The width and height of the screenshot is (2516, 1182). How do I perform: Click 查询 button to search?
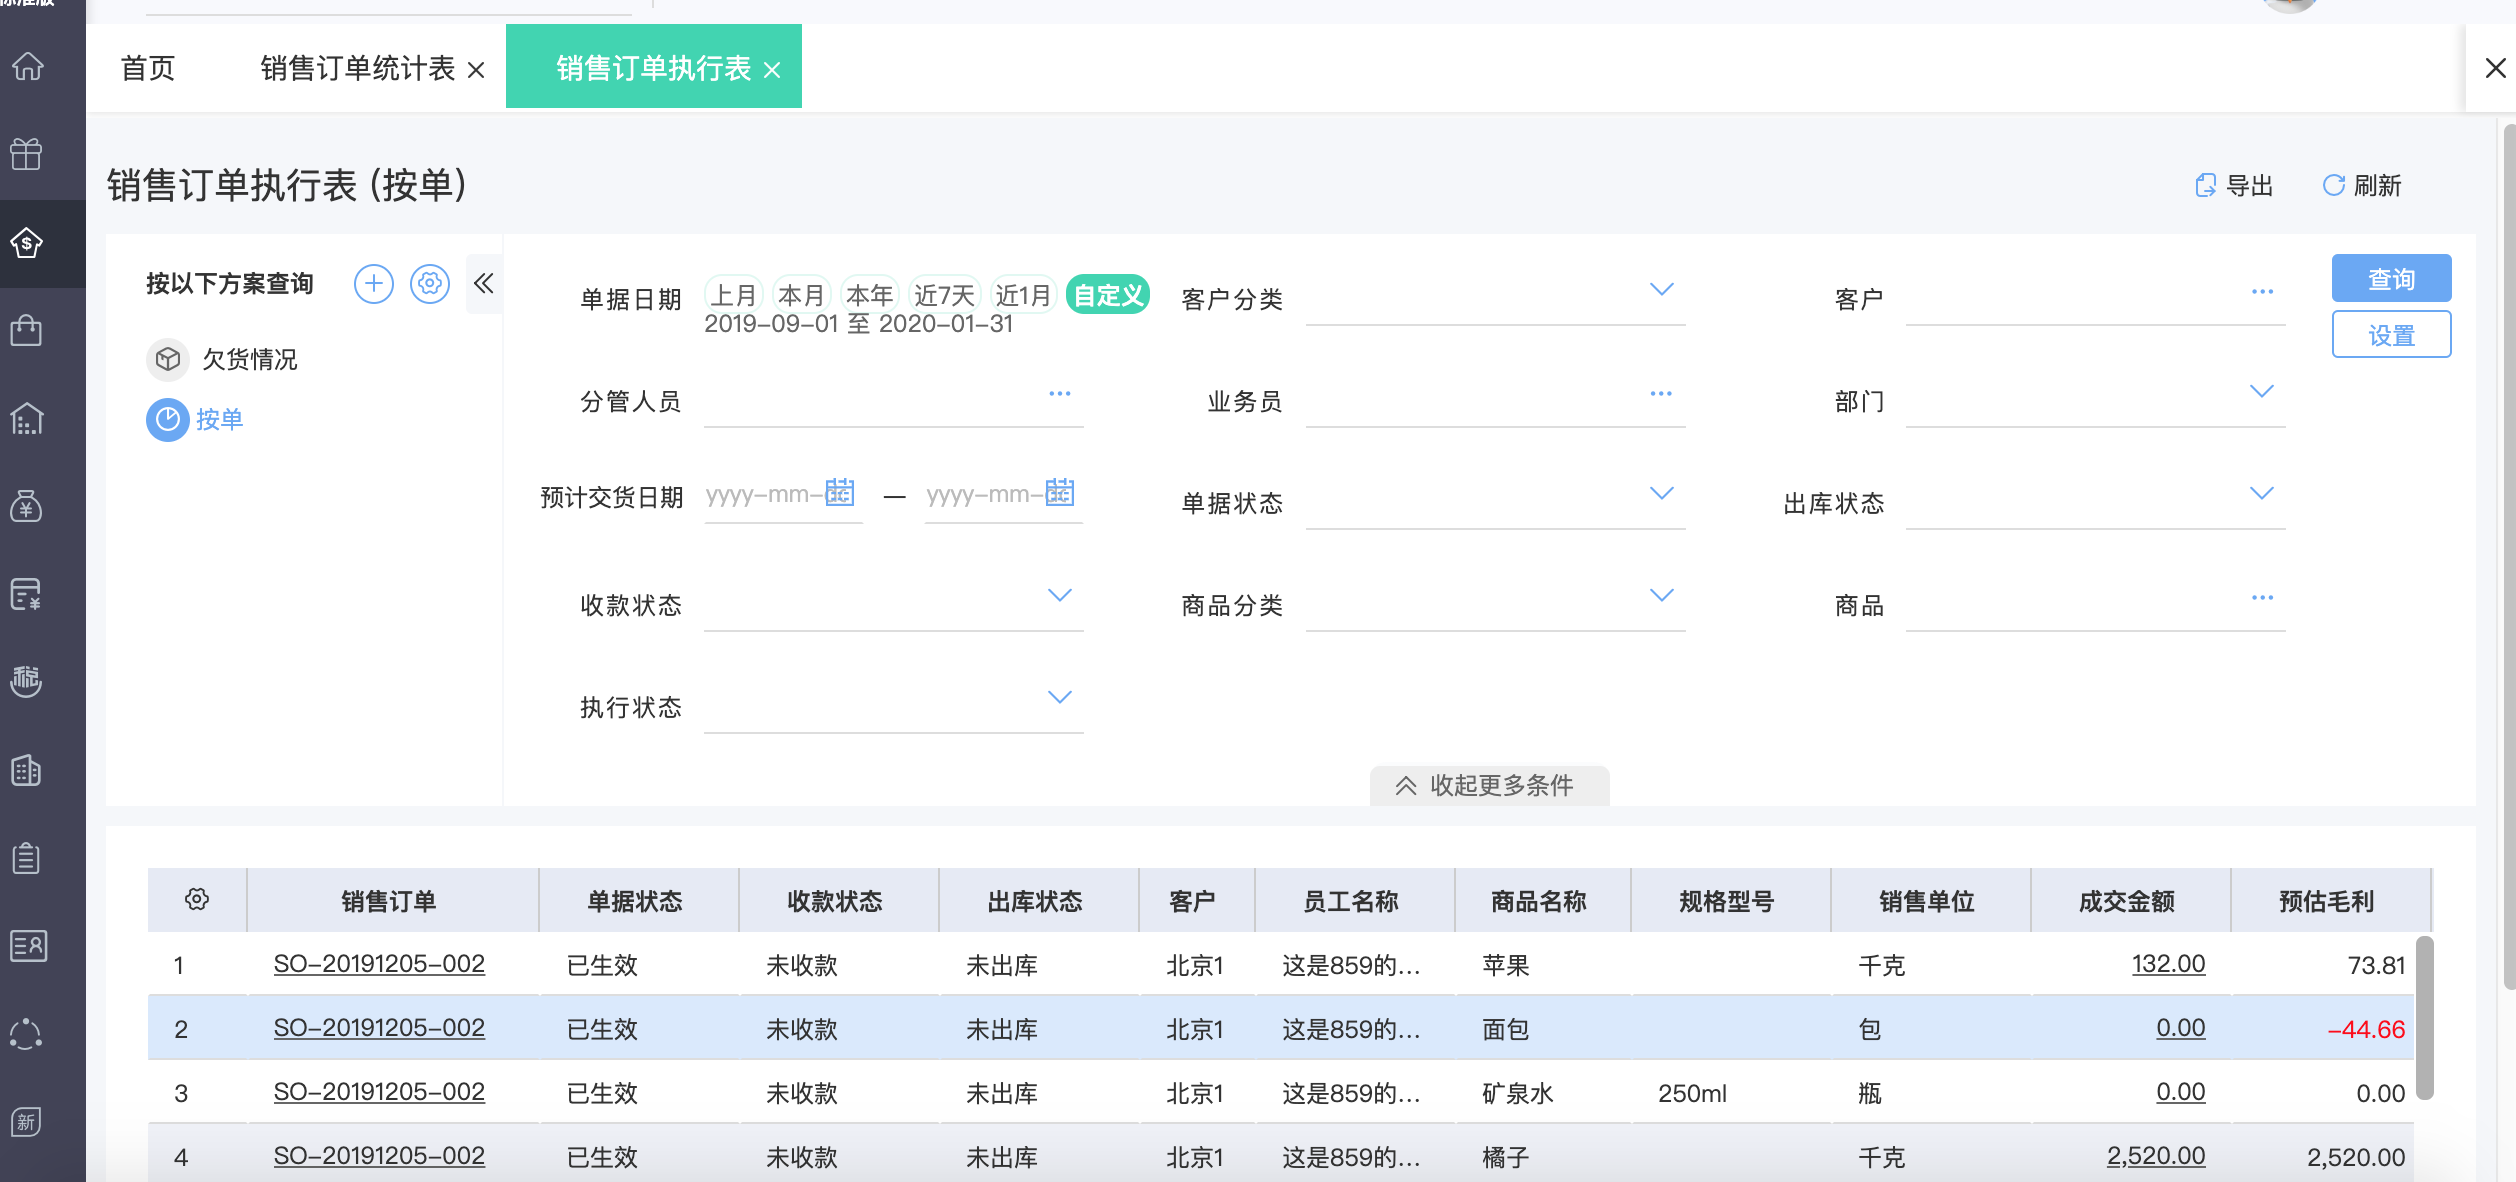(x=2392, y=281)
